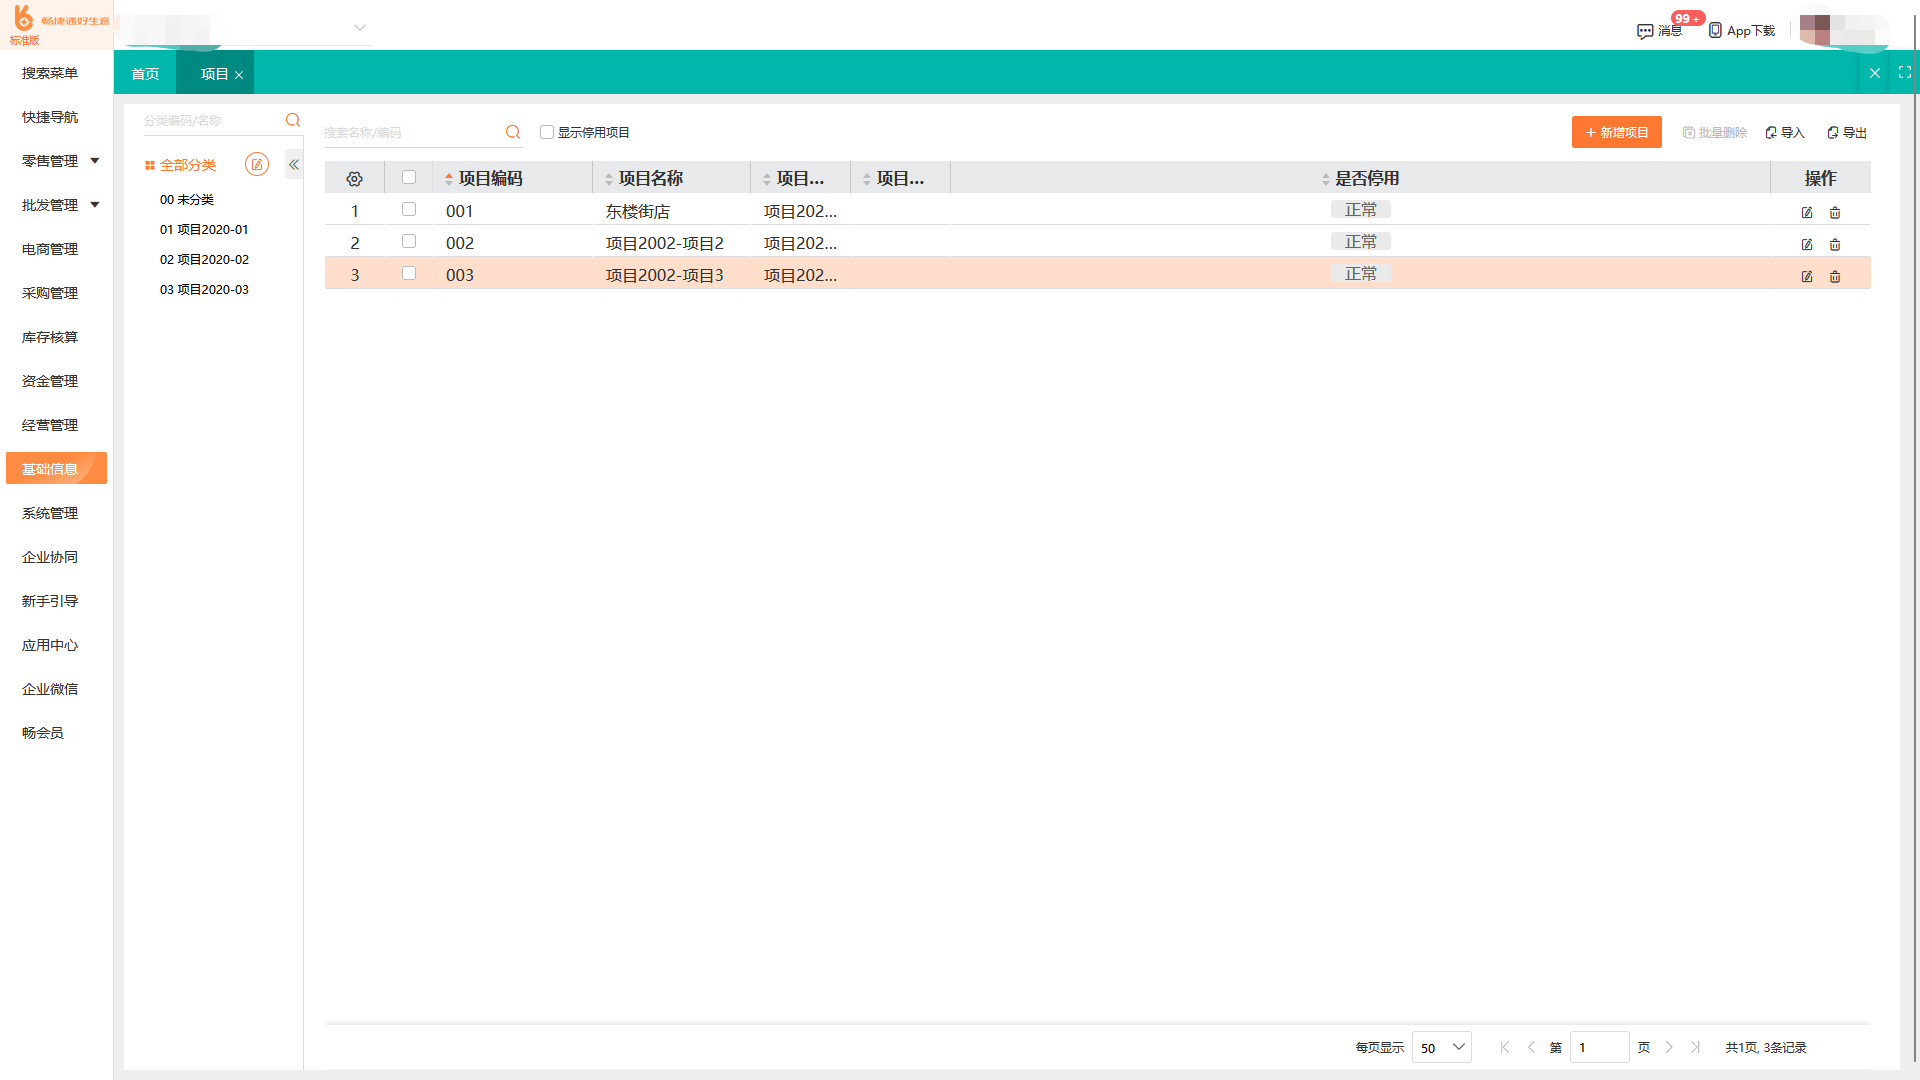Expand 每页显示 50 records dropdown

coord(1440,1047)
